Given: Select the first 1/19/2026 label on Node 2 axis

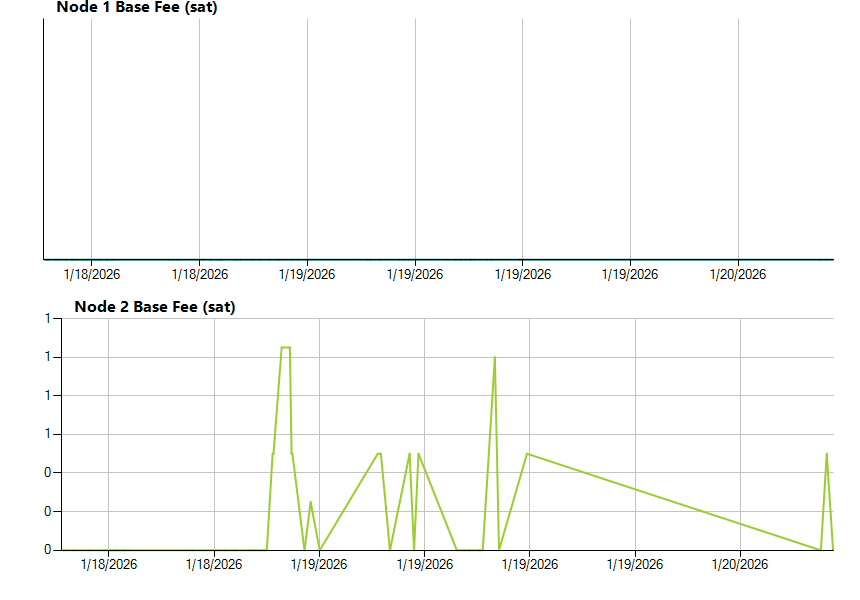Looking at the screenshot, I should pos(319,564).
